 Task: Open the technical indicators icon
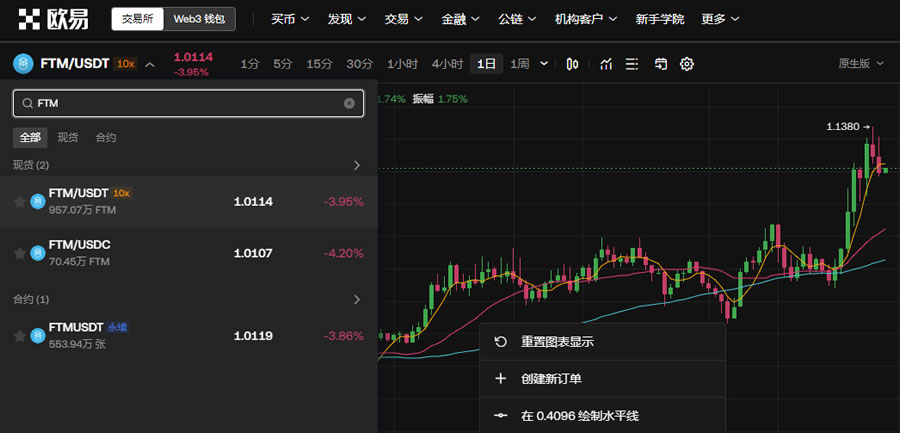click(606, 64)
